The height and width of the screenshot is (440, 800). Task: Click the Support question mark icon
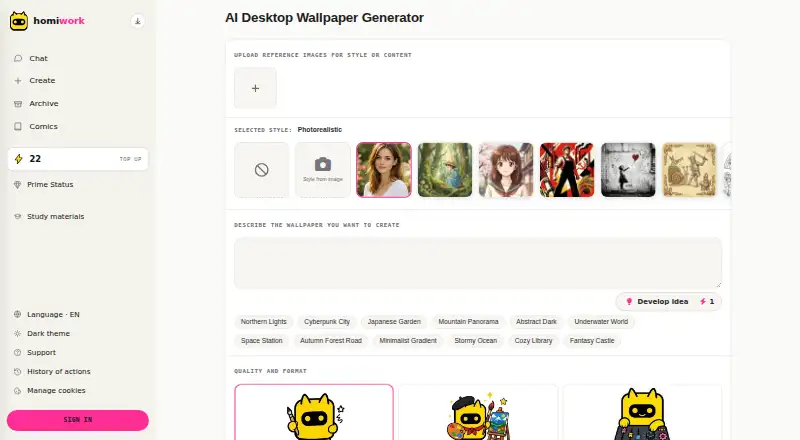click(x=17, y=352)
